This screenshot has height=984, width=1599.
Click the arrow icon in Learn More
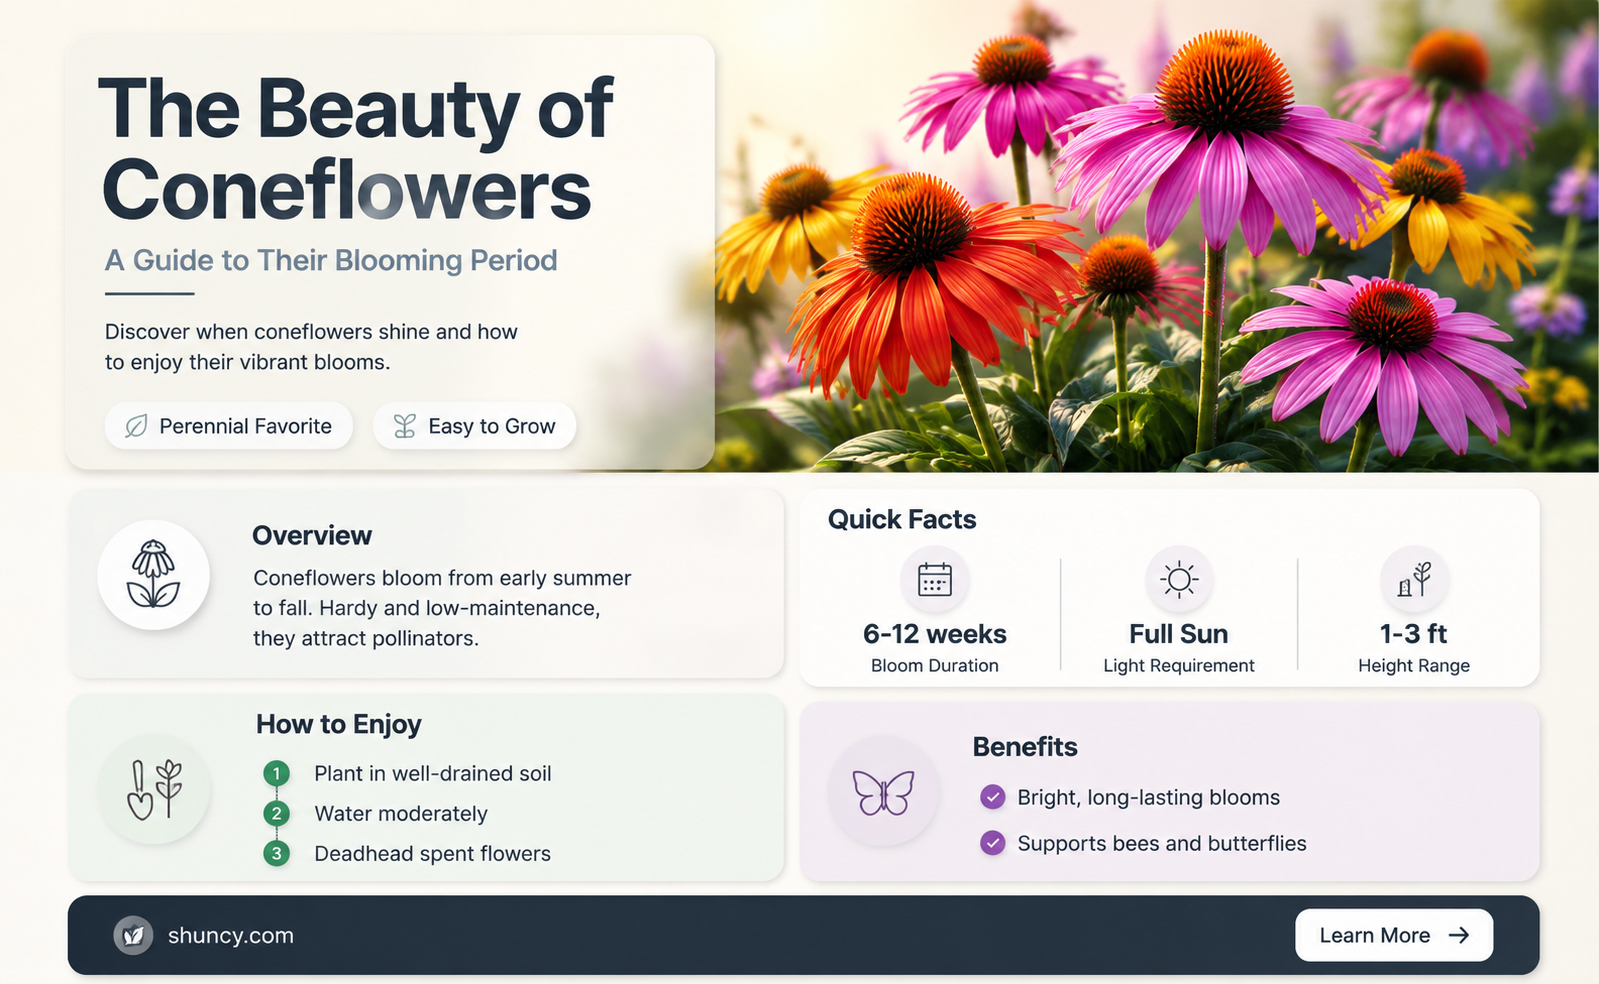click(x=1459, y=935)
